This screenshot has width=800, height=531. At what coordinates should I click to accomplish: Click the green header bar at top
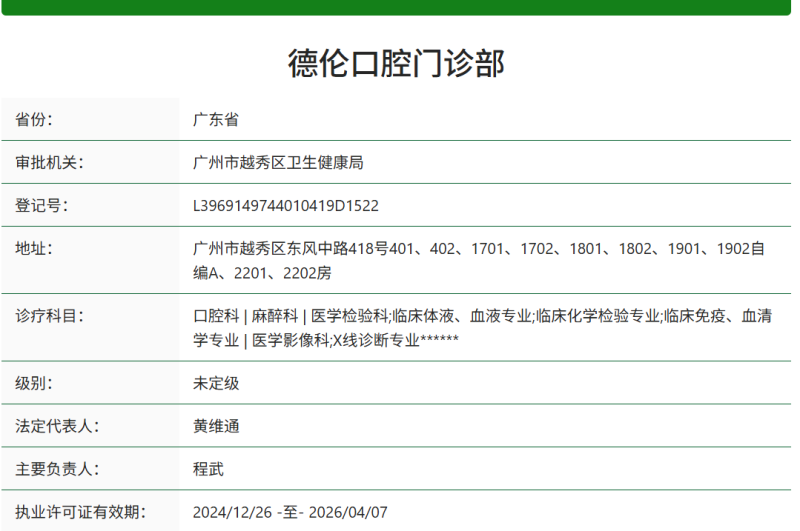point(396,7)
